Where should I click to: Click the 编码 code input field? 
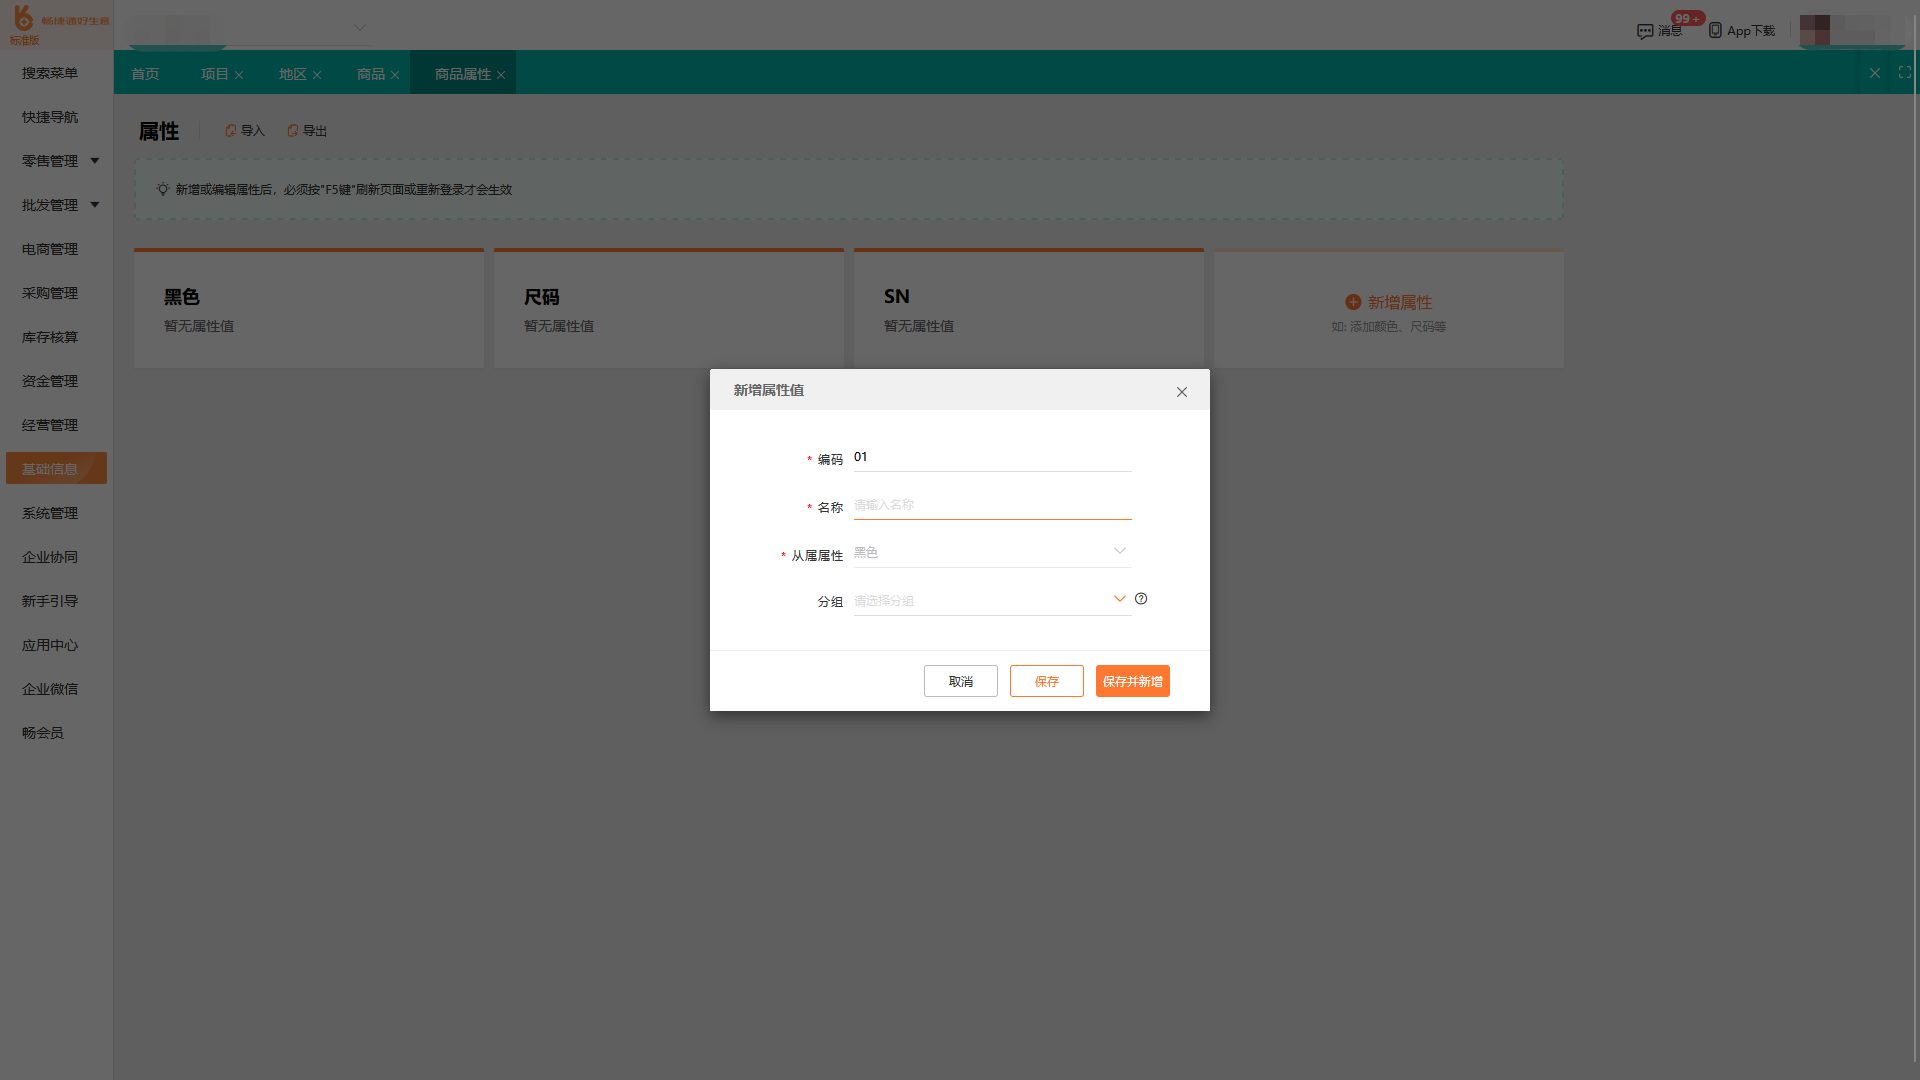point(993,456)
